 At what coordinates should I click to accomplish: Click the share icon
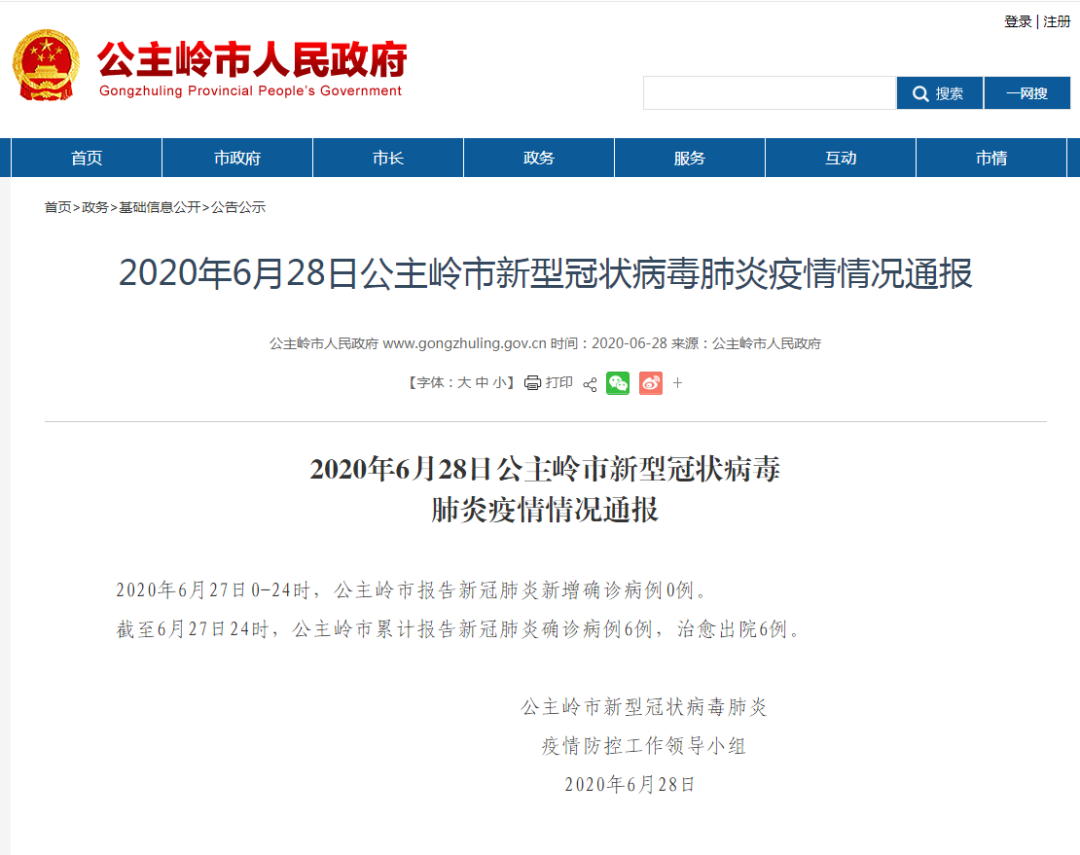pos(590,384)
